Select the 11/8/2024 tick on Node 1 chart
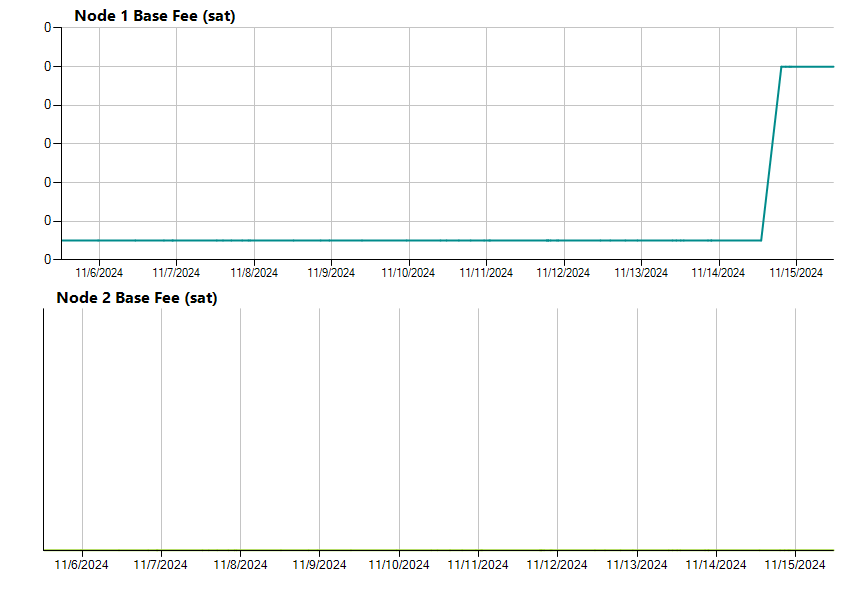860x600 pixels. tap(254, 272)
